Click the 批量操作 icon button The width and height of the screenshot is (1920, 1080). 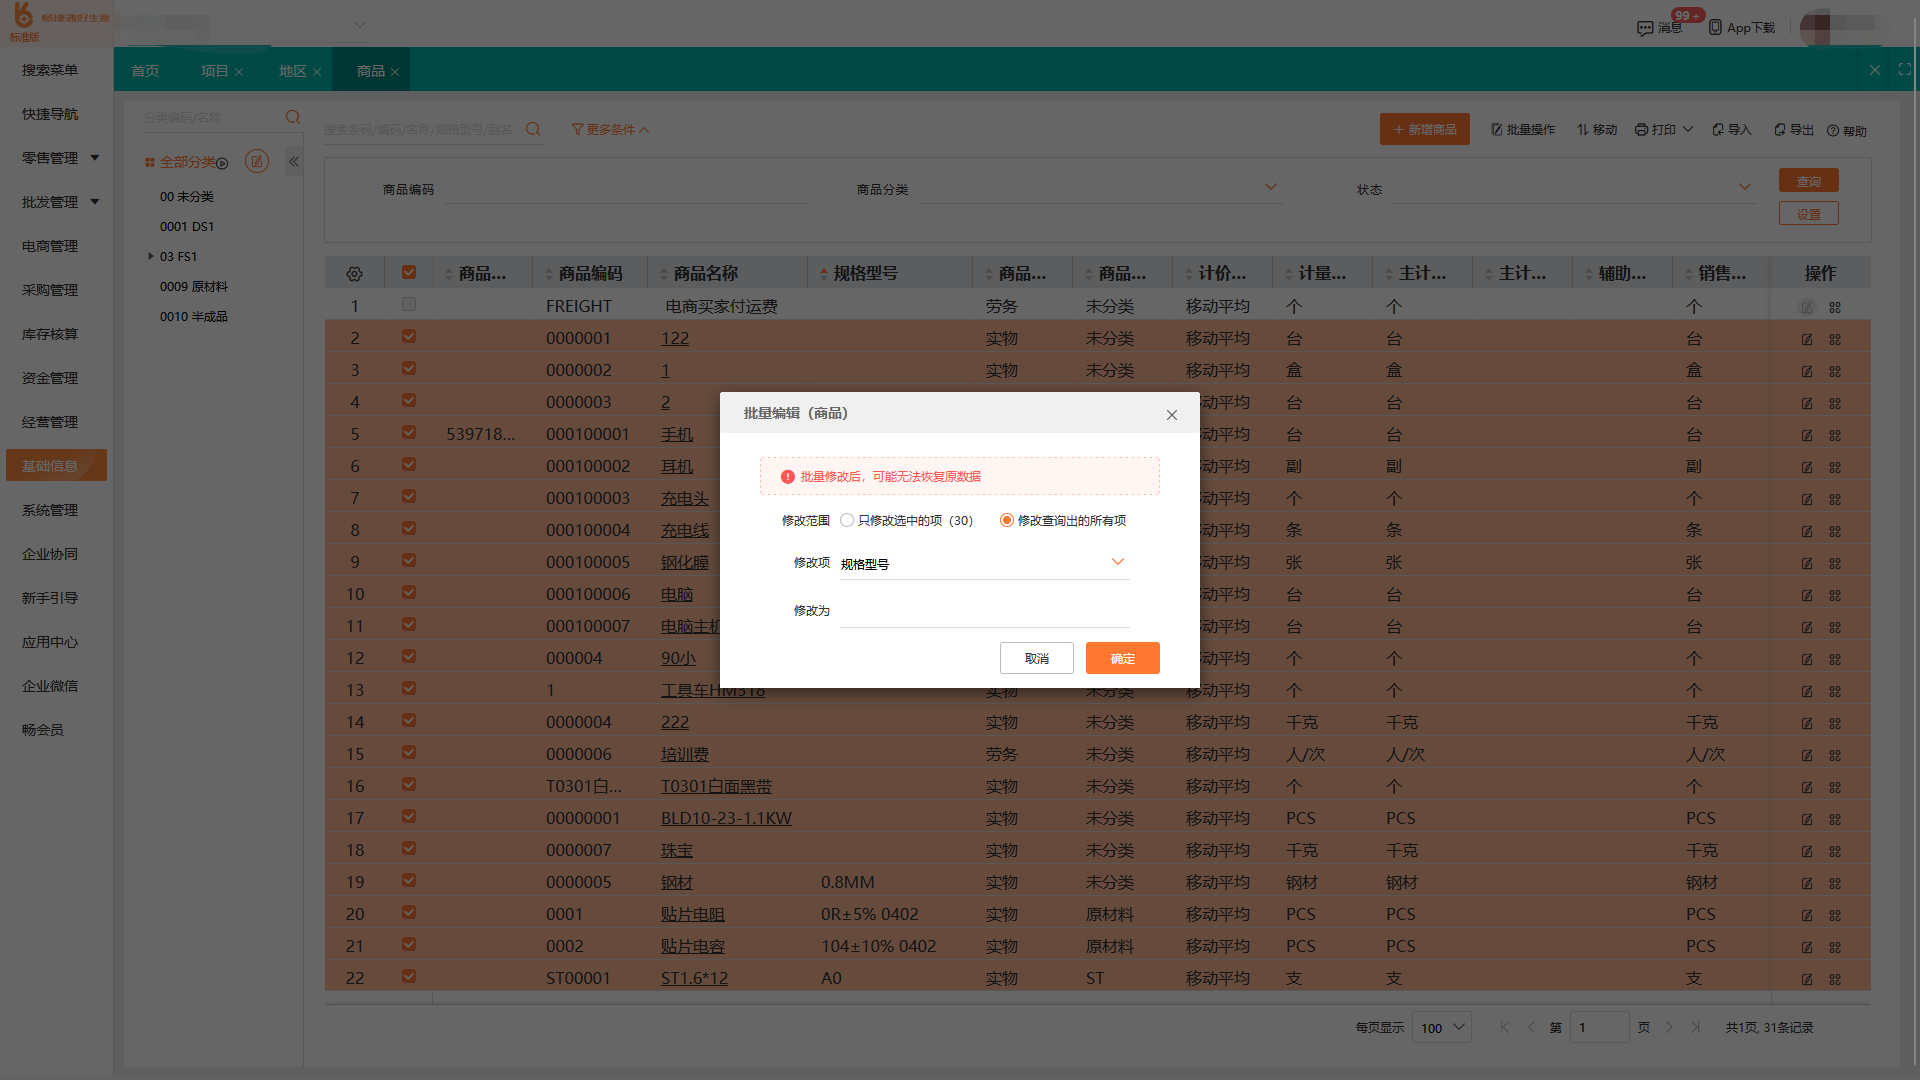click(x=1523, y=128)
